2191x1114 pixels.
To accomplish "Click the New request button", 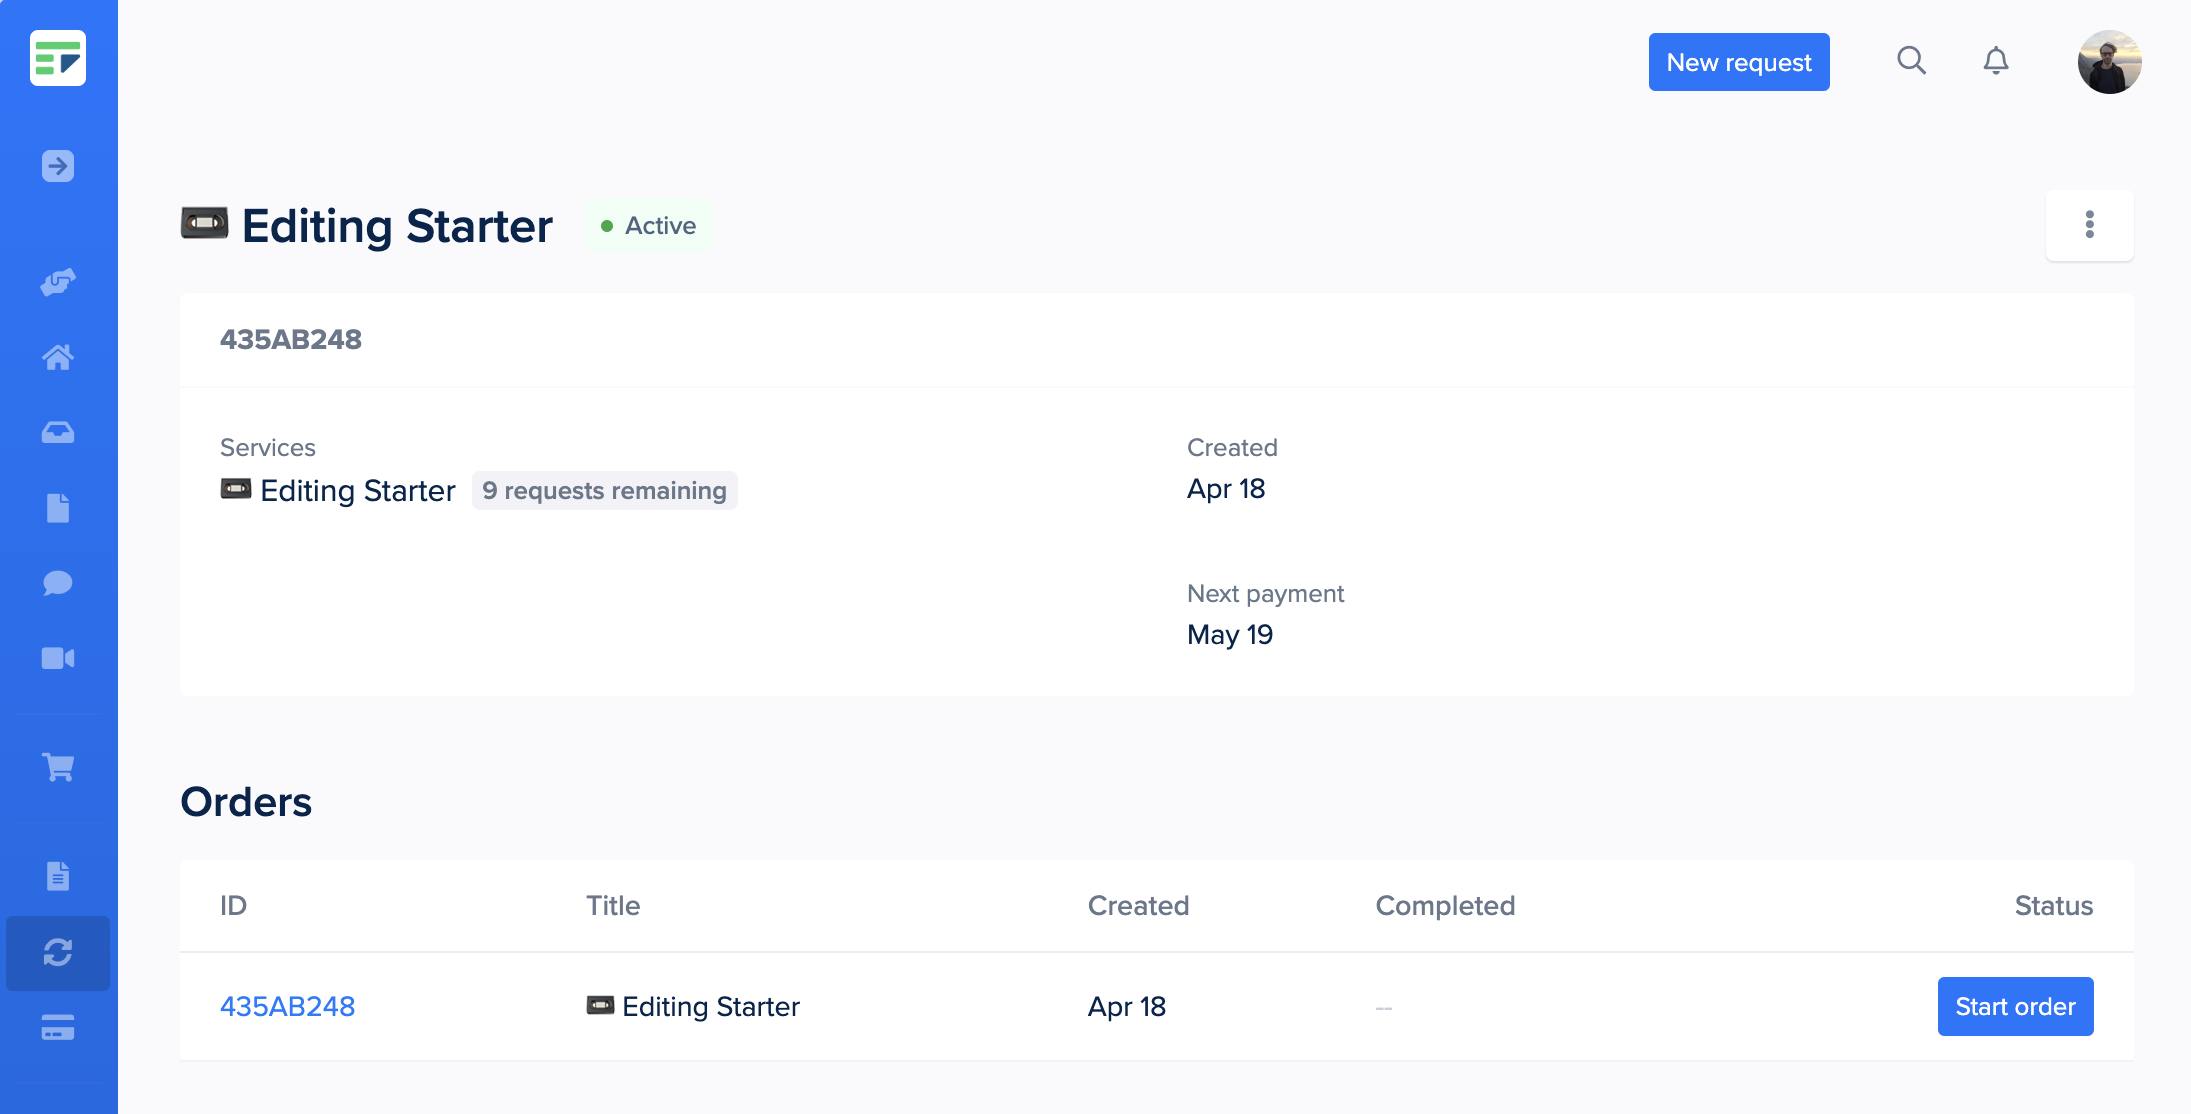I will click(x=1739, y=60).
